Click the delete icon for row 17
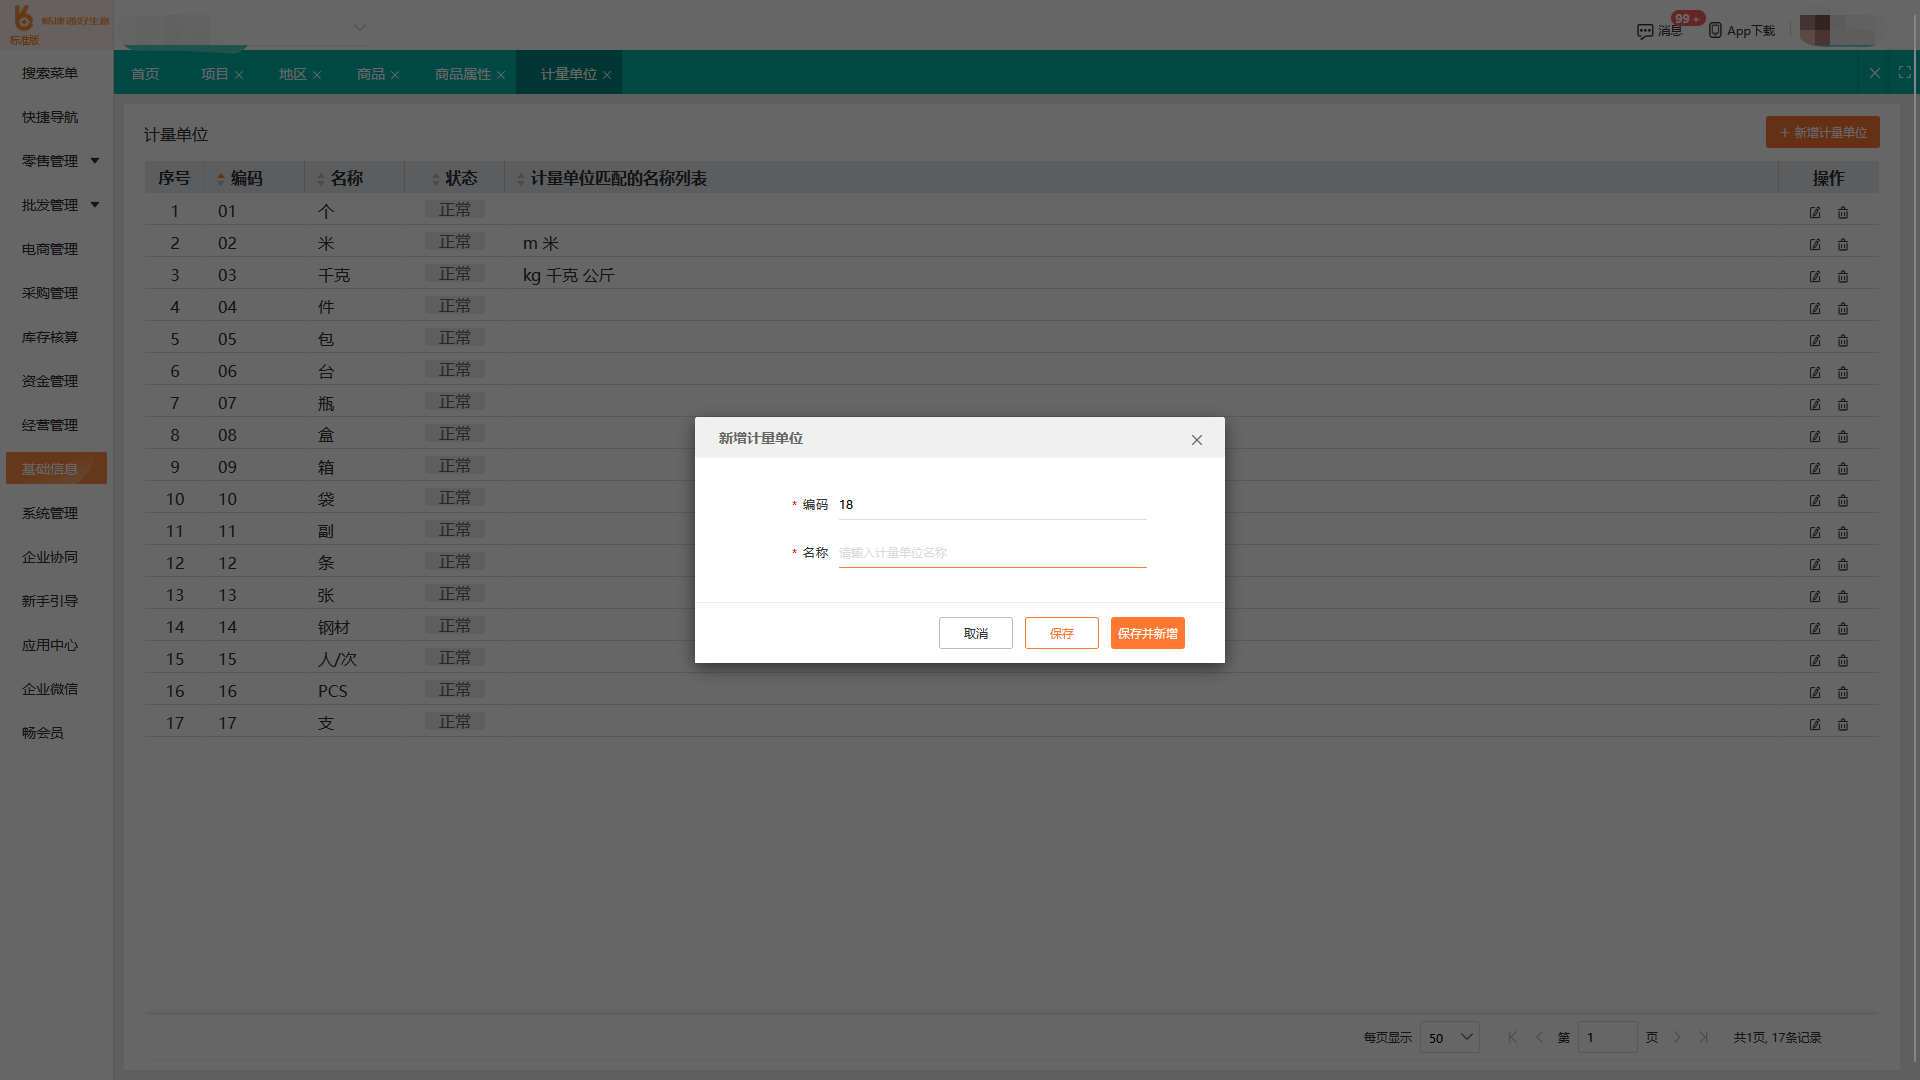The height and width of the screenshot is (1080, 1920). [1844, 723]
